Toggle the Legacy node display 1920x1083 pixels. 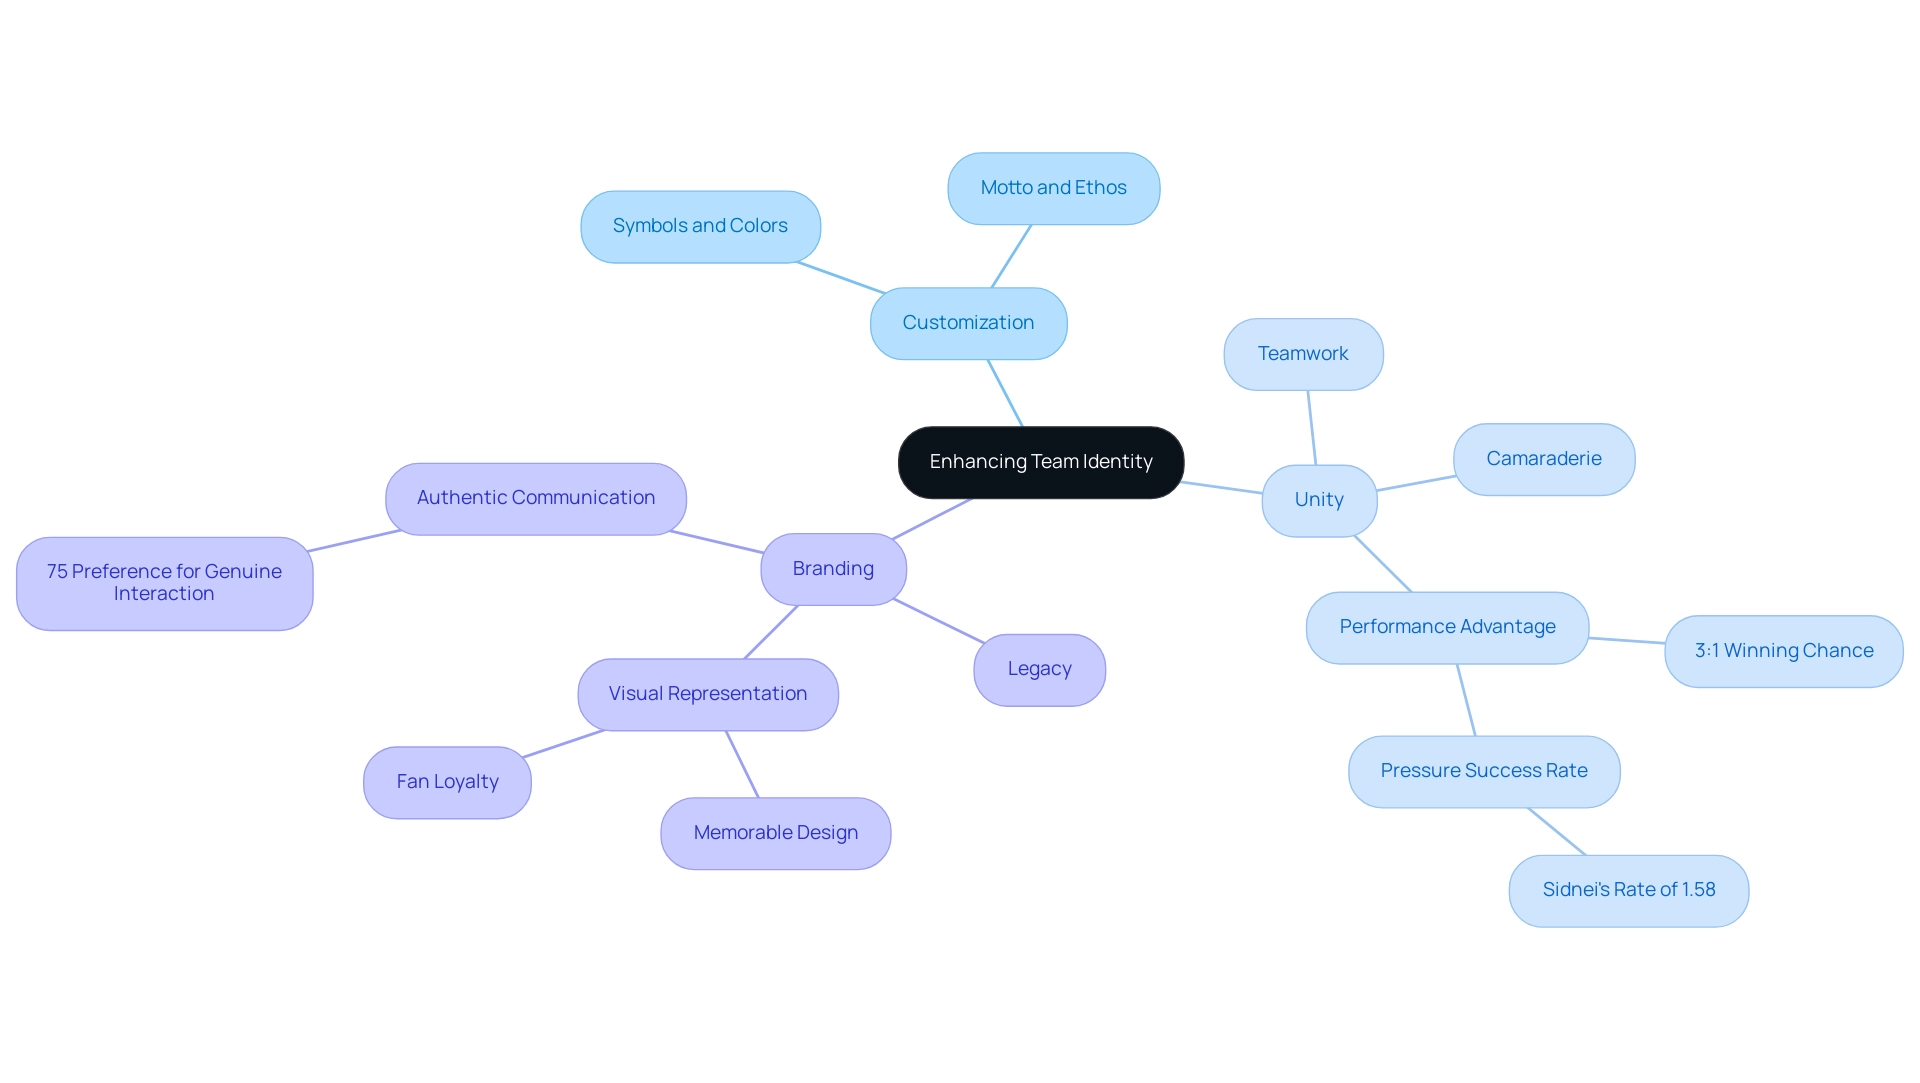coord(1036,666)
